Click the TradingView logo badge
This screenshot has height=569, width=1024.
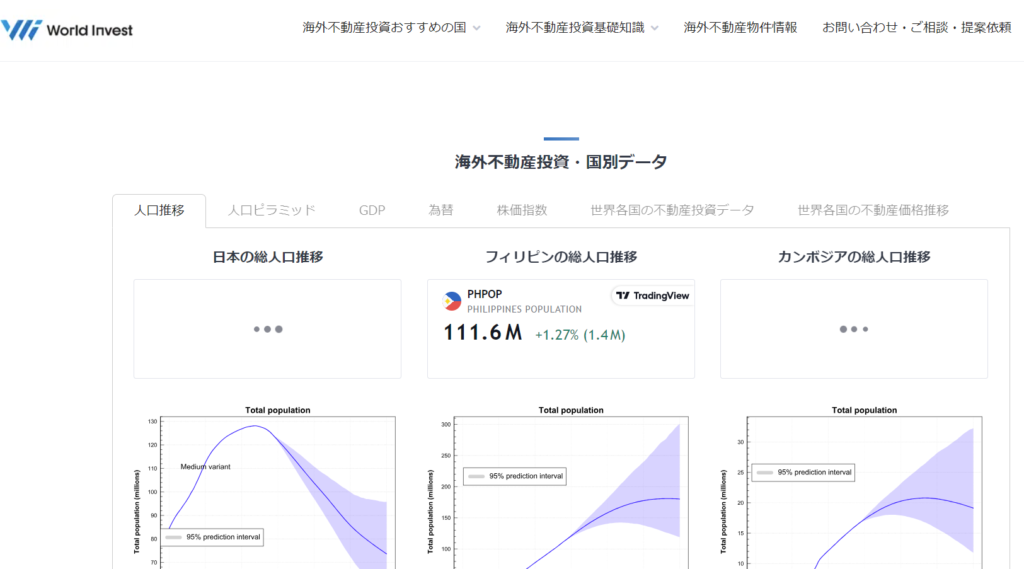click(x=652, y=295)
